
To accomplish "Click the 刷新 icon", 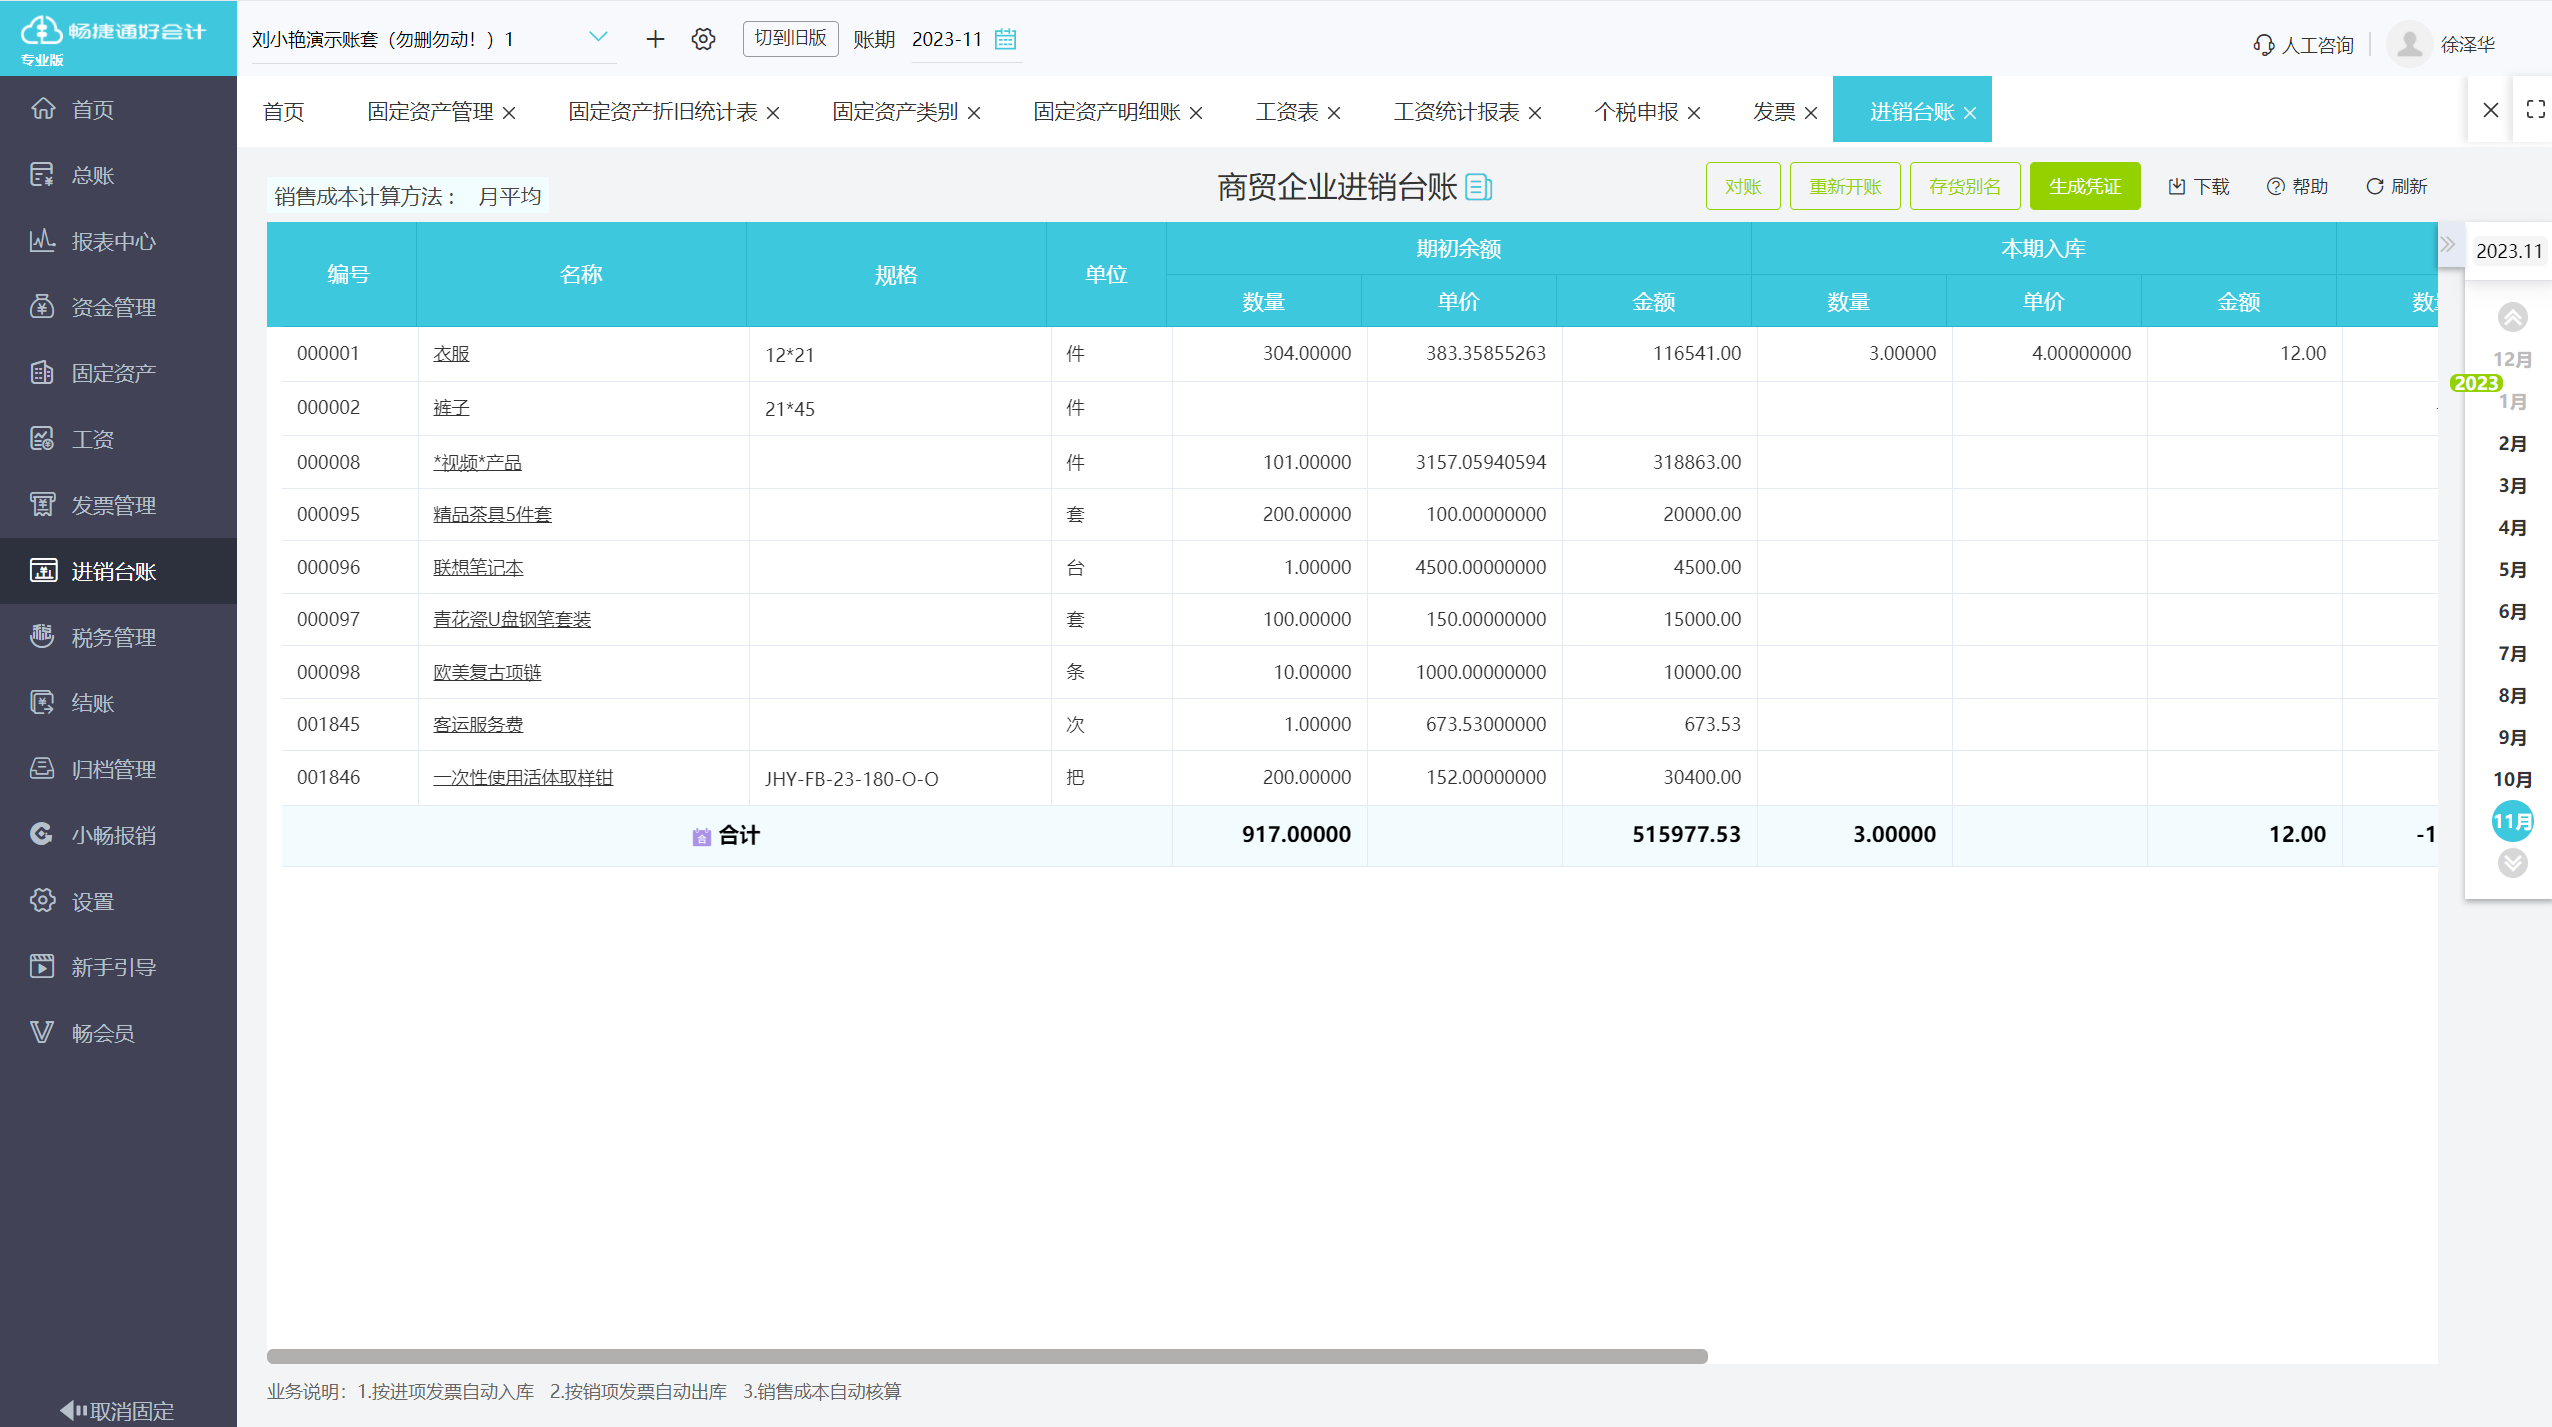I will 2378,184.
